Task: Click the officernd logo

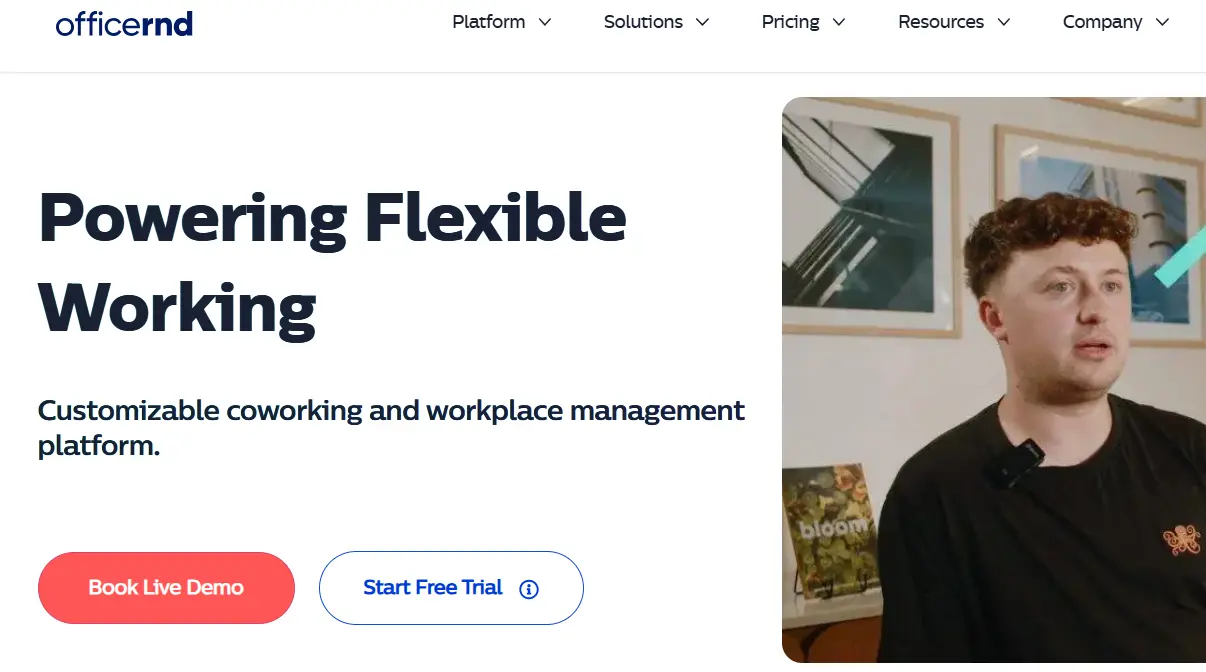Action: [124, 23]
